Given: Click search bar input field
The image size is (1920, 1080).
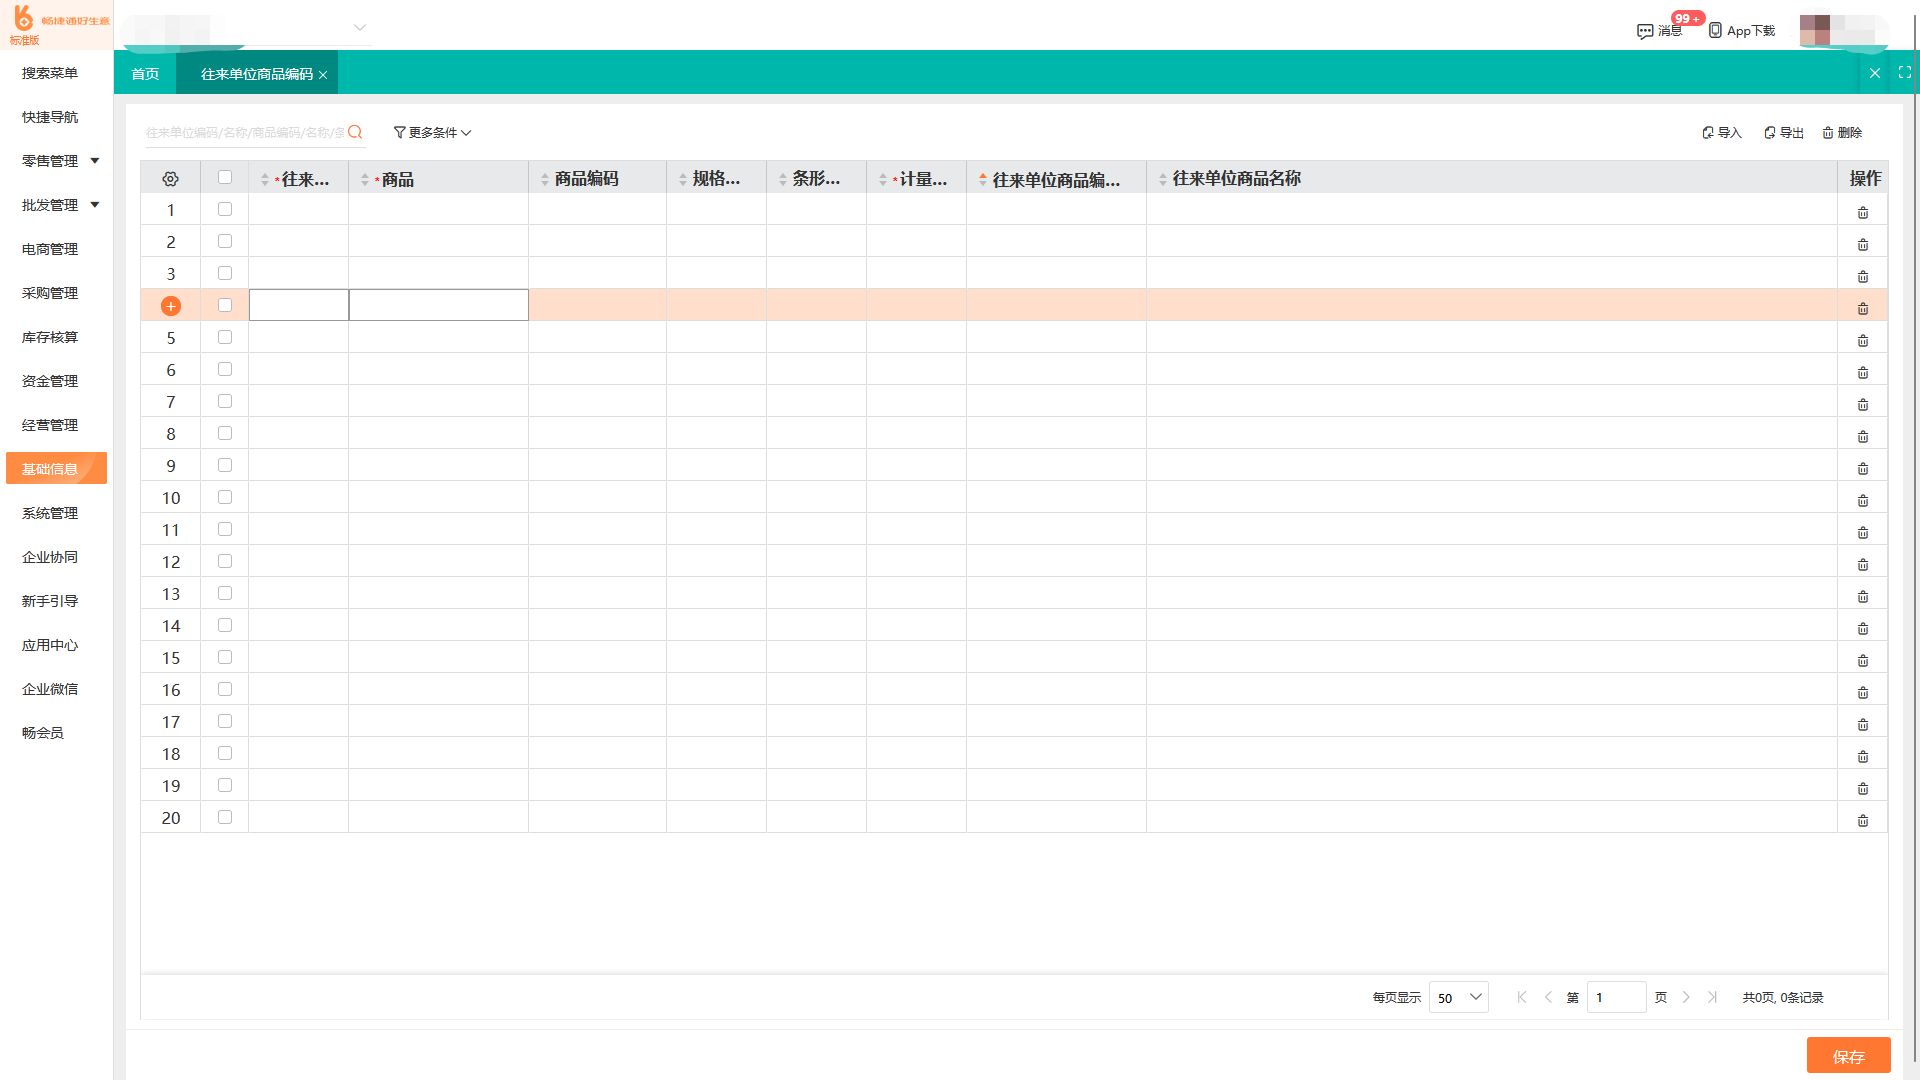Looking at the screenshot, I should click(x=243, y=132).
